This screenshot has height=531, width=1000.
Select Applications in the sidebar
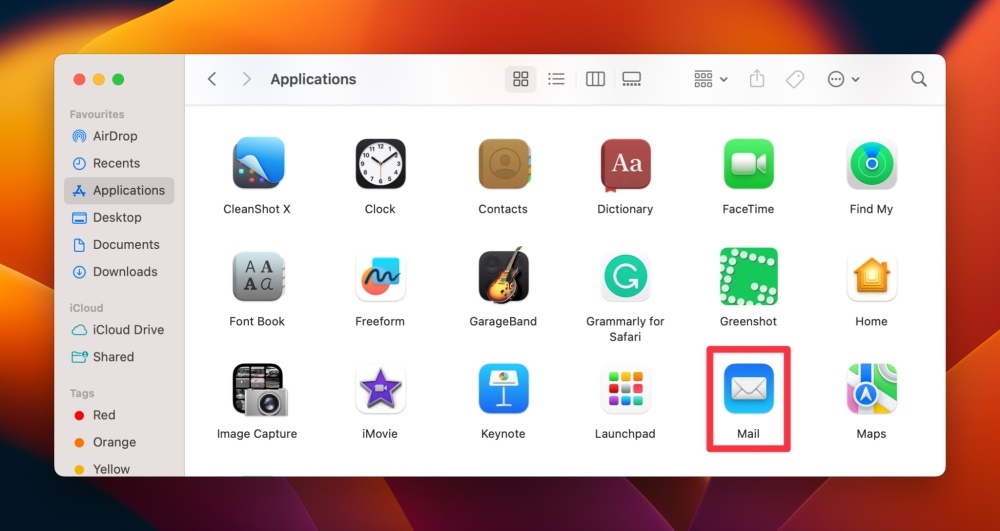(119, 191)
